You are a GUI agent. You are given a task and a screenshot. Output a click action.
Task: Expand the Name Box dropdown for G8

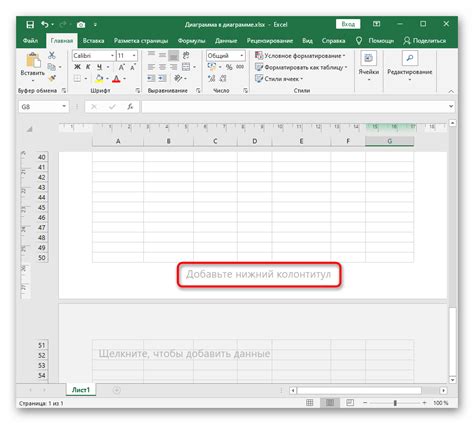64,107
